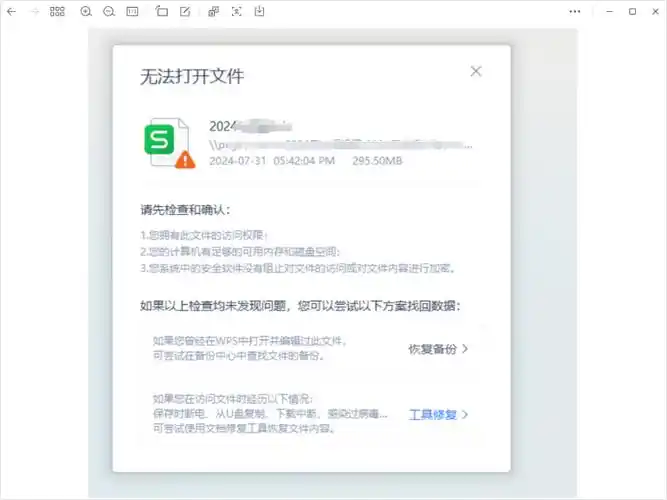Open the three-dots more options menu
The image size is (667, 500).
coord(575,11)
